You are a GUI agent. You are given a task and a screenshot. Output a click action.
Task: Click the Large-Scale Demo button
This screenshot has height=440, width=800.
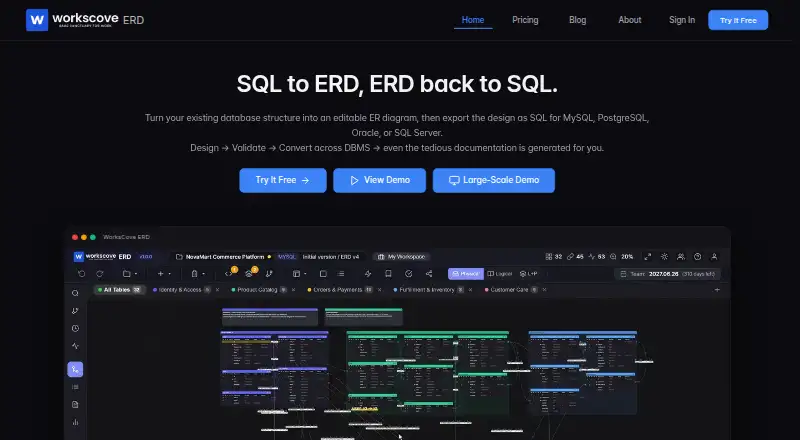coord(494,180)
